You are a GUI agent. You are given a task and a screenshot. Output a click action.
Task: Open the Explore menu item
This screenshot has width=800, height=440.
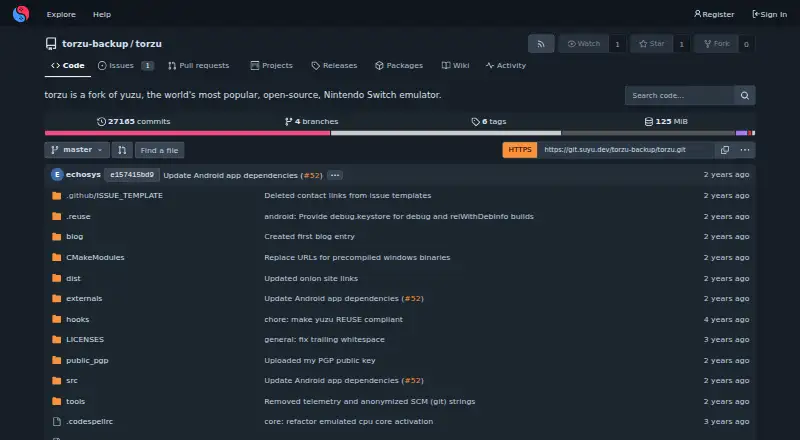coord(61,15)
